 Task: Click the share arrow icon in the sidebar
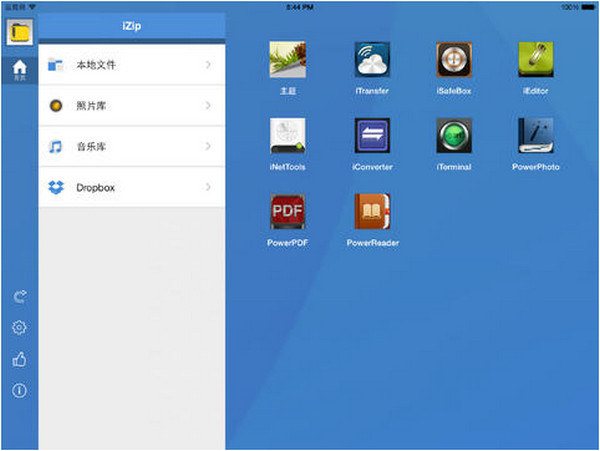(x=19, y=297)
